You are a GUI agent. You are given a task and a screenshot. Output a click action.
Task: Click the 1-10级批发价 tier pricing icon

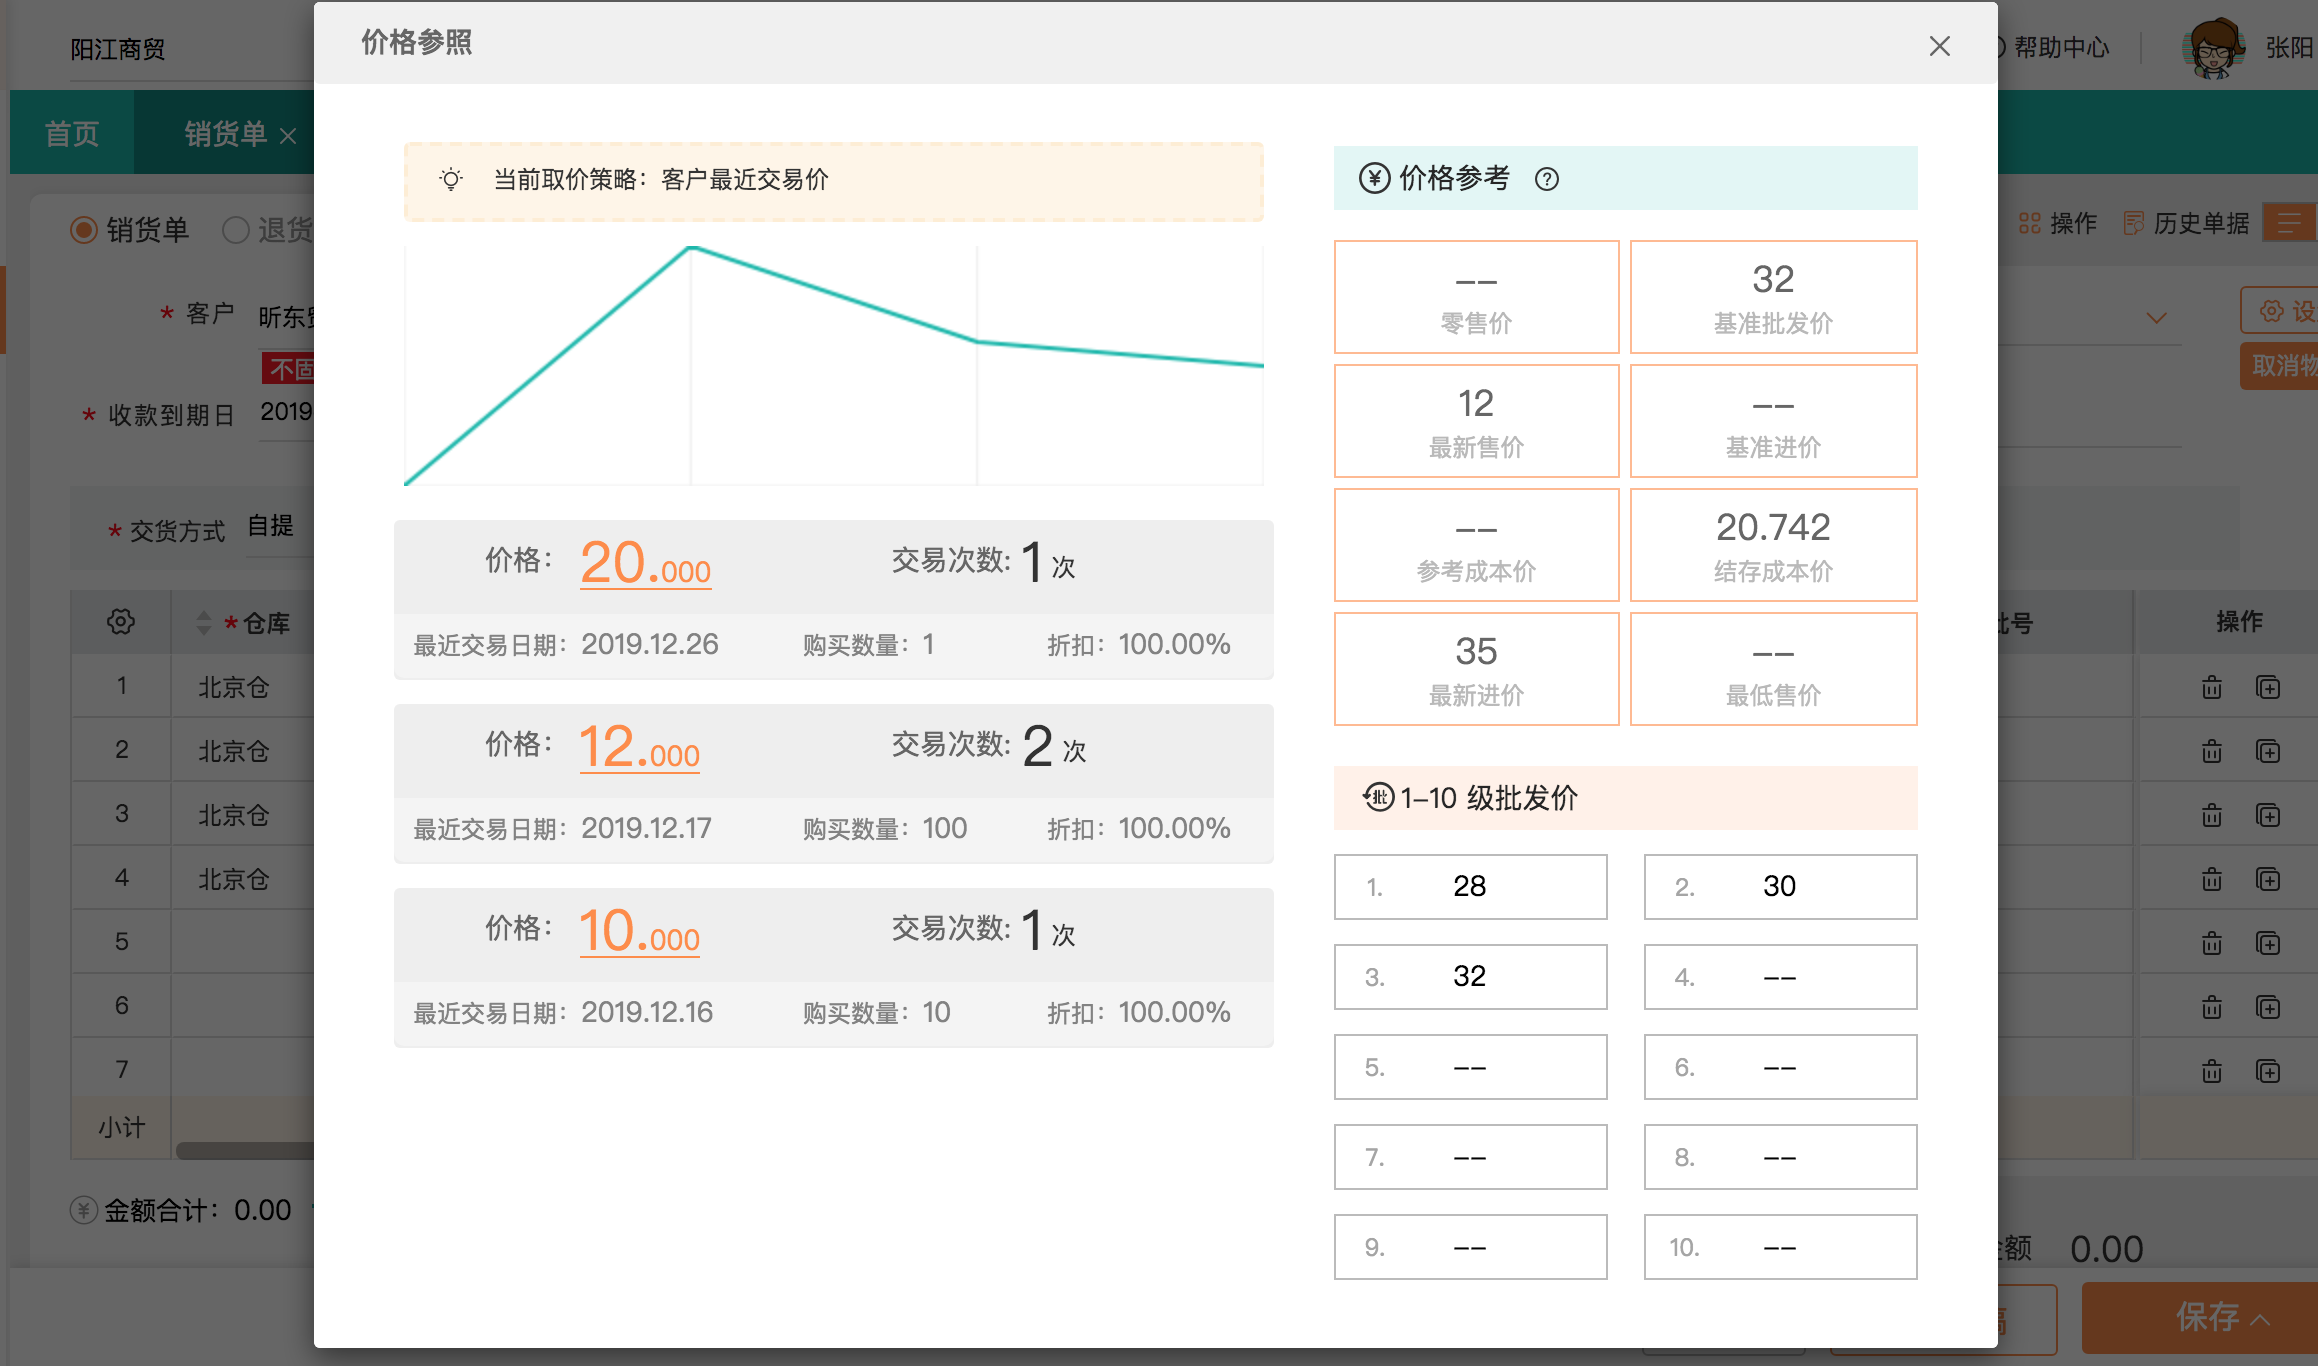click(1370, 795)
